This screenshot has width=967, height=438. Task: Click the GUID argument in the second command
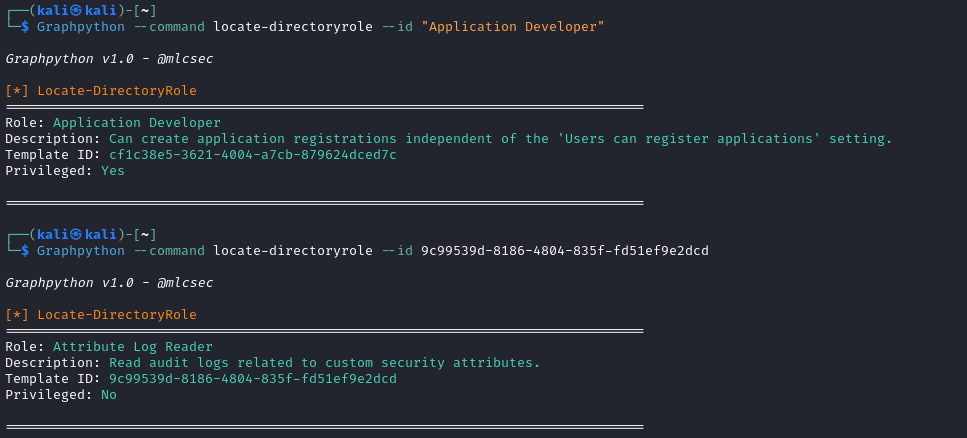pos(564,251)
